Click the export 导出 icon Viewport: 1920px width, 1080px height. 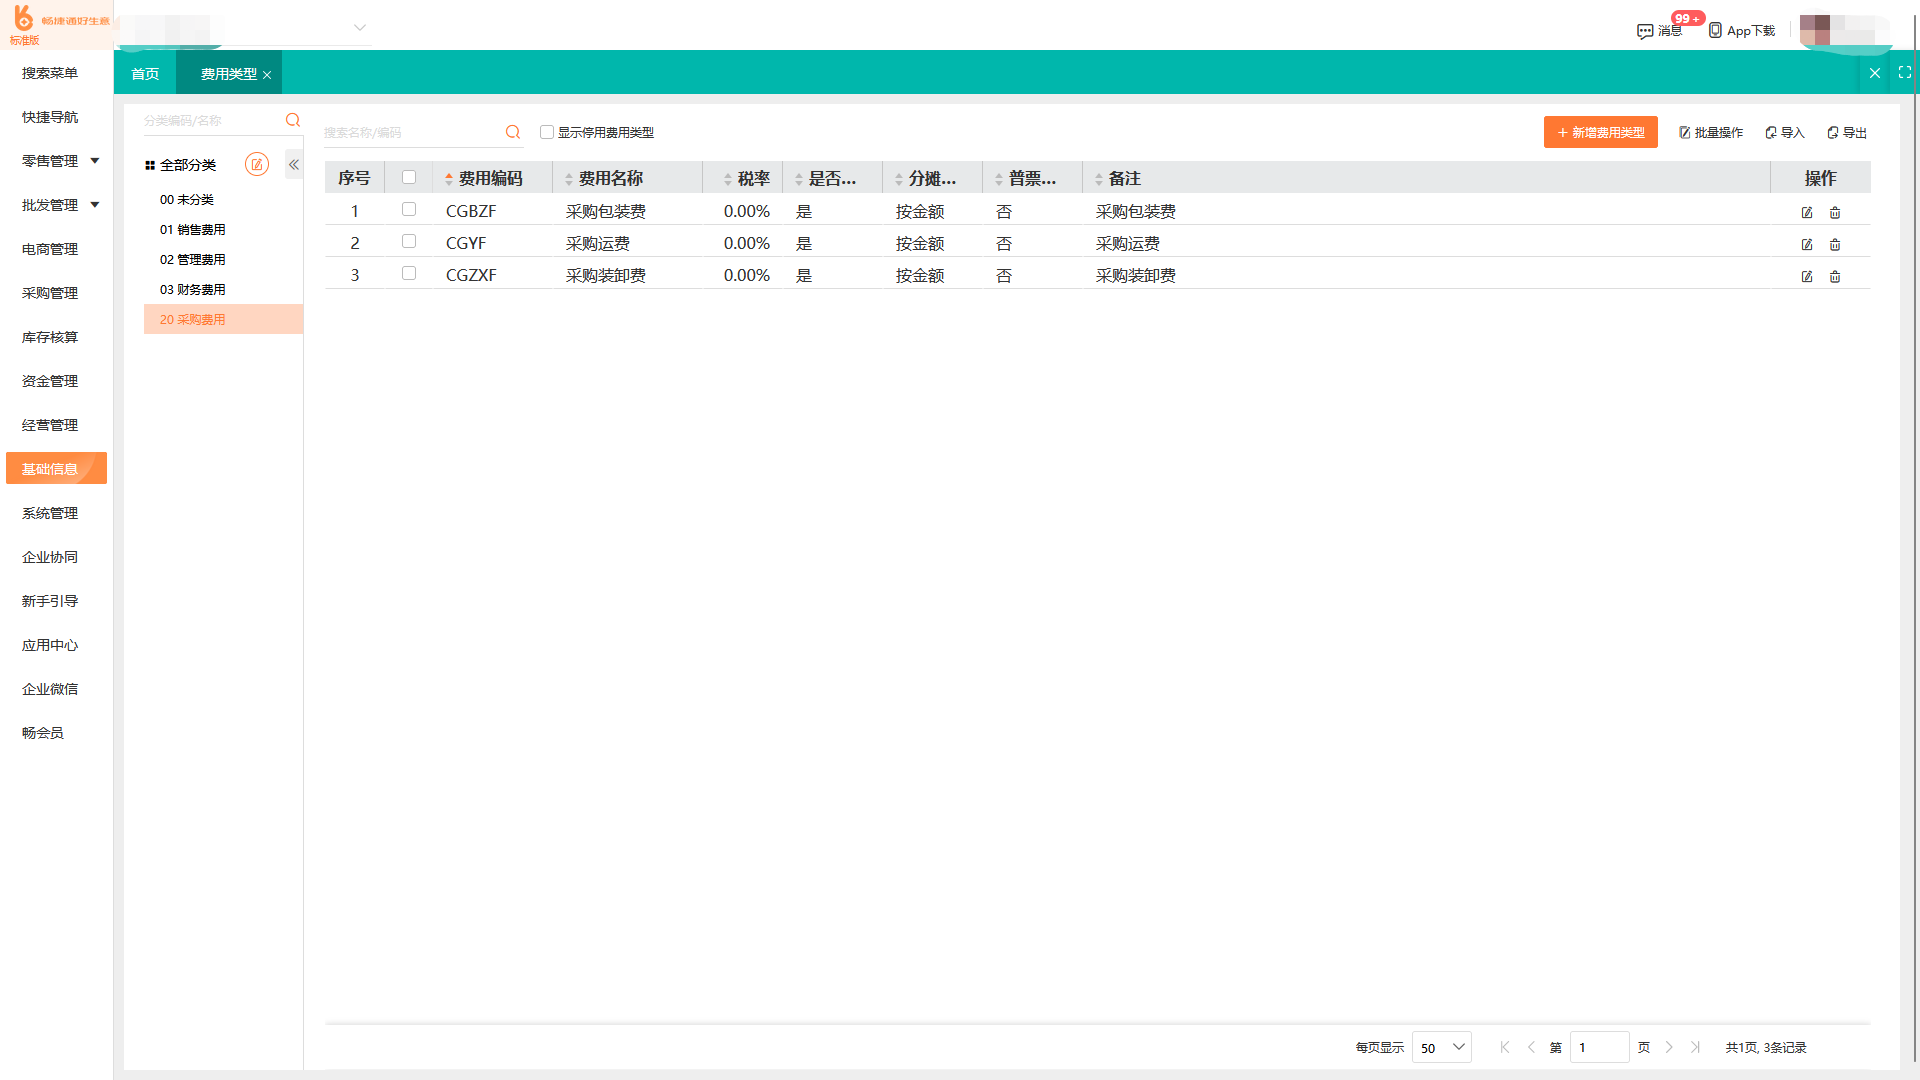pyautogui.click(x=1846, y=131)
